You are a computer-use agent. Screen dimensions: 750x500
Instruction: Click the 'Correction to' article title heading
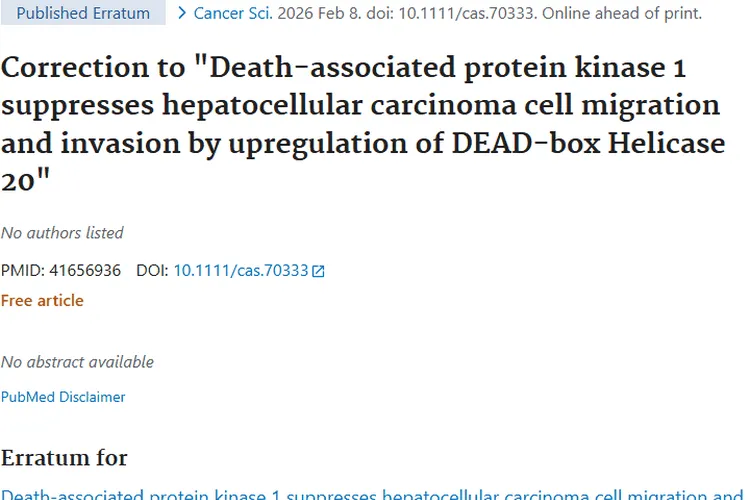tap(363, 124)
